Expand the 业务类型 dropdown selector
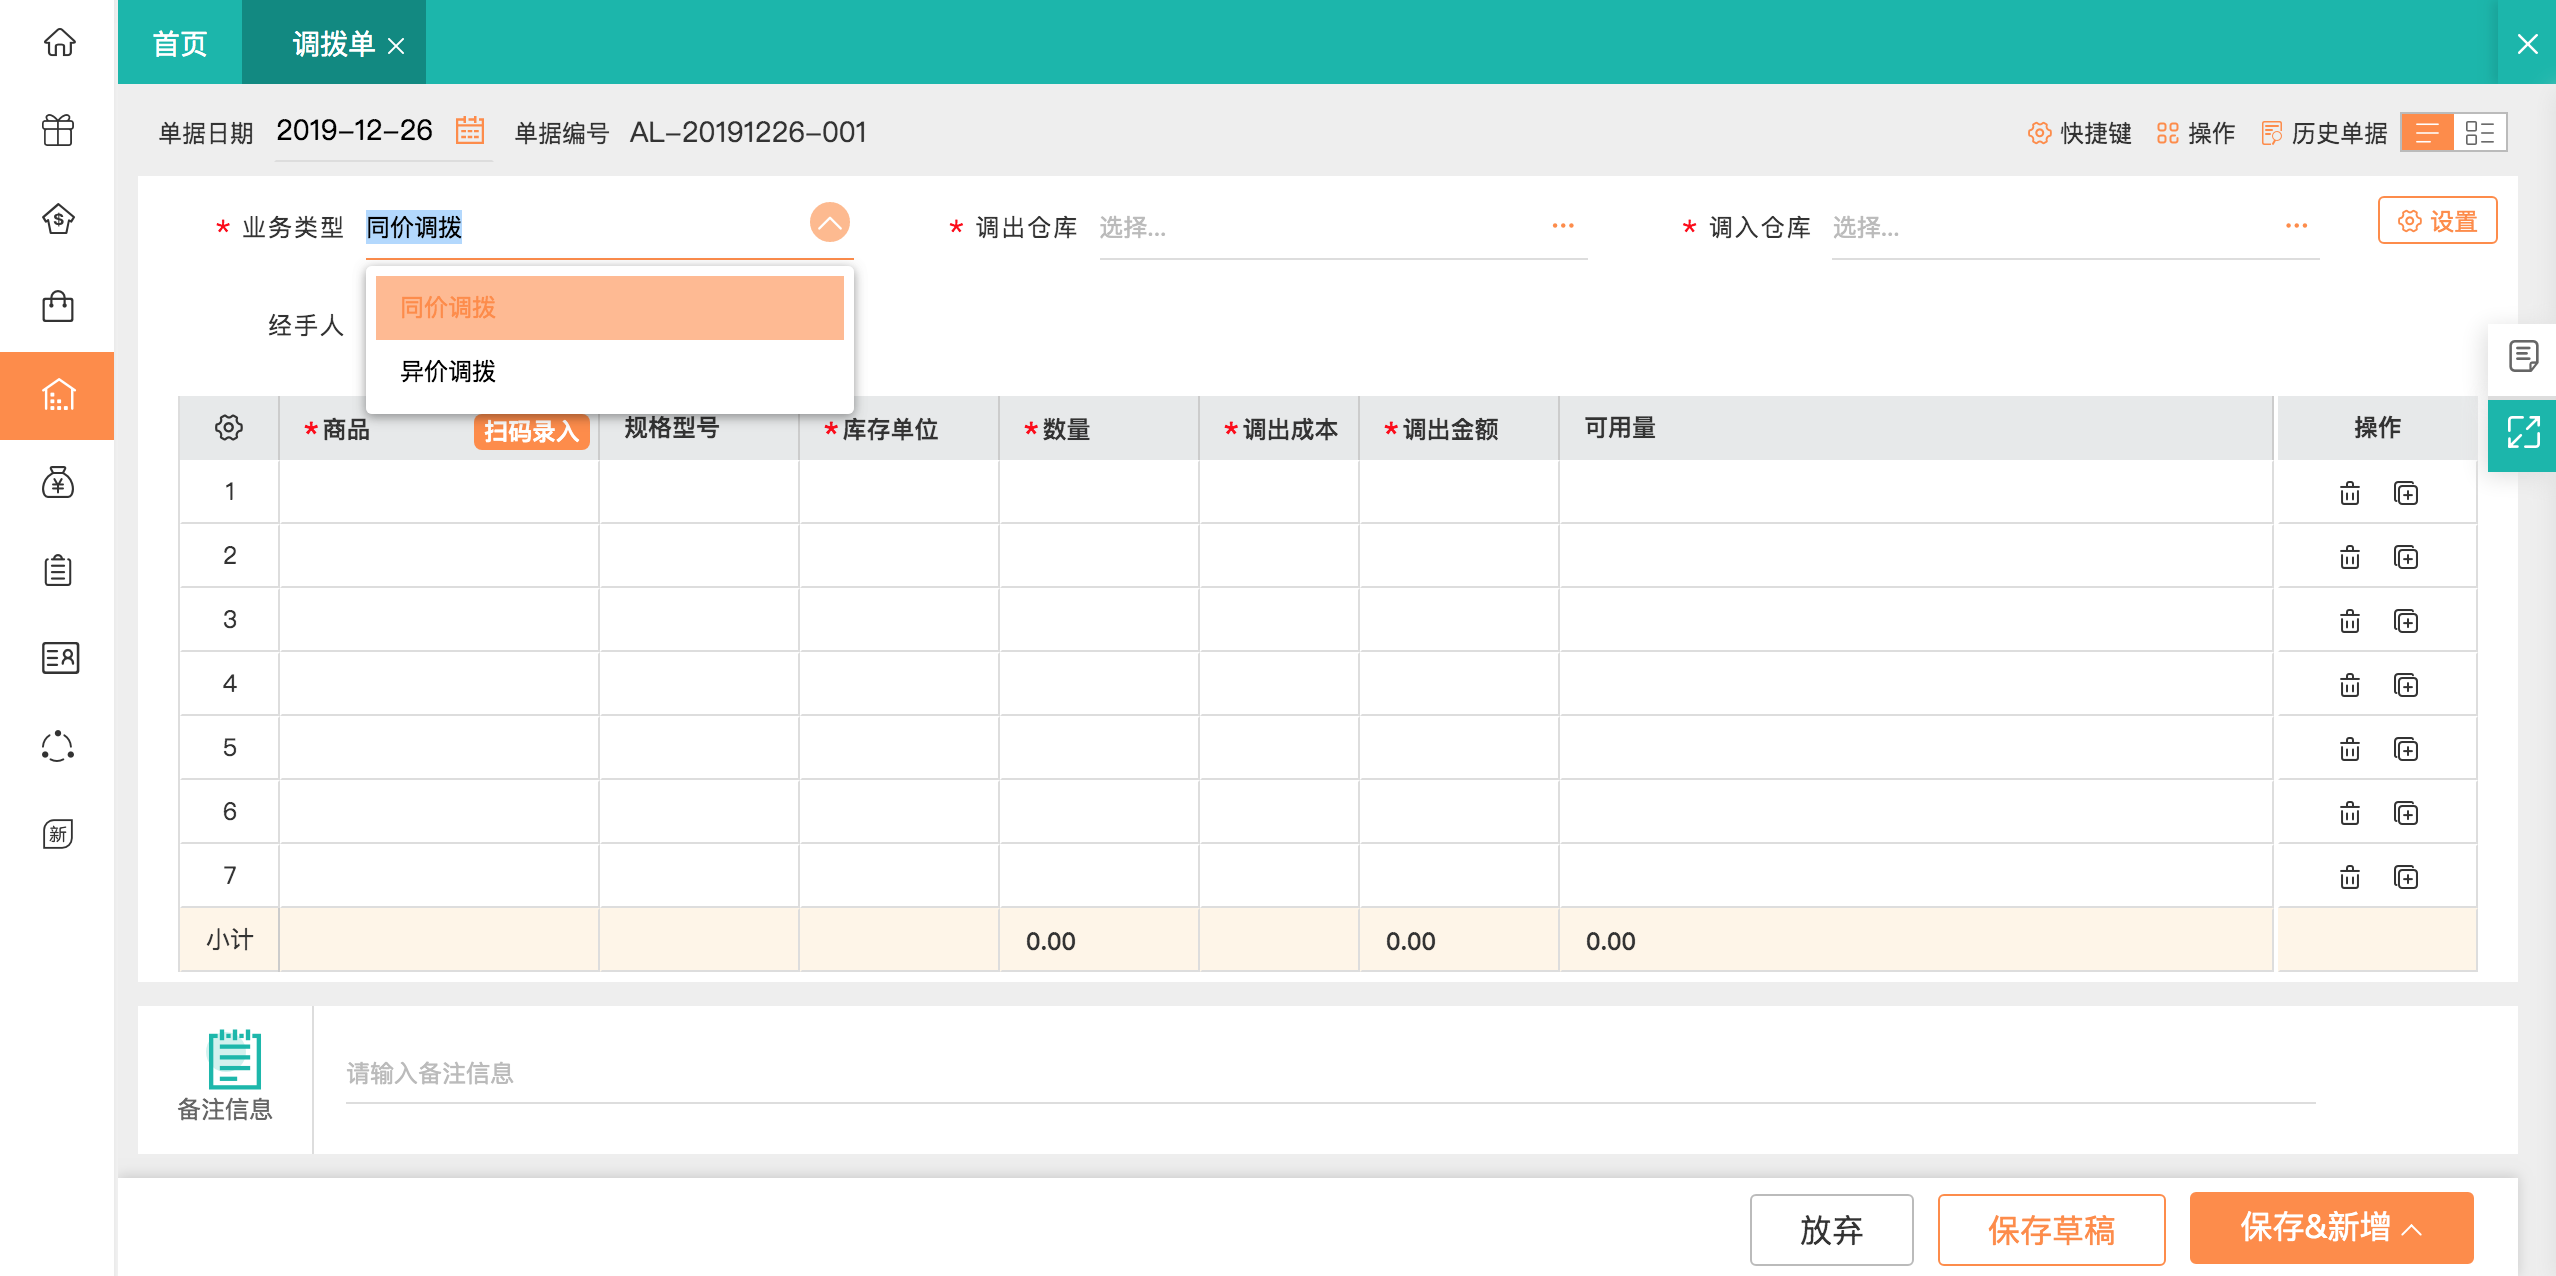 pos(831,223)
